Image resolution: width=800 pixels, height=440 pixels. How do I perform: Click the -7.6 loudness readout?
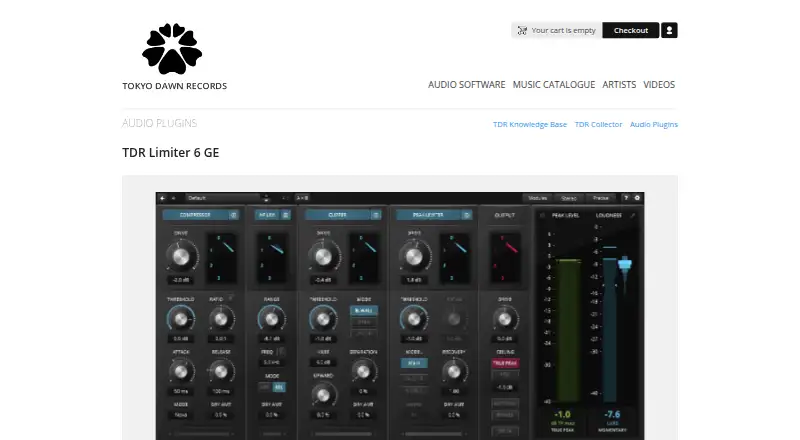point(612,414)
